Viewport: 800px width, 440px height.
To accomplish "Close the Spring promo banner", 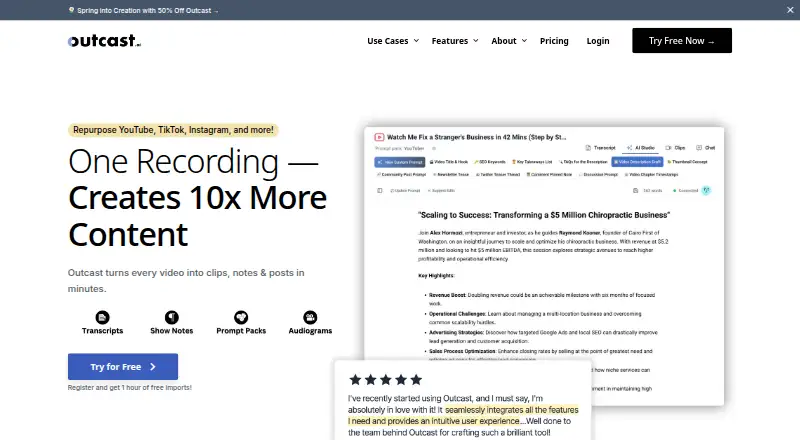I will click(790, 10).
